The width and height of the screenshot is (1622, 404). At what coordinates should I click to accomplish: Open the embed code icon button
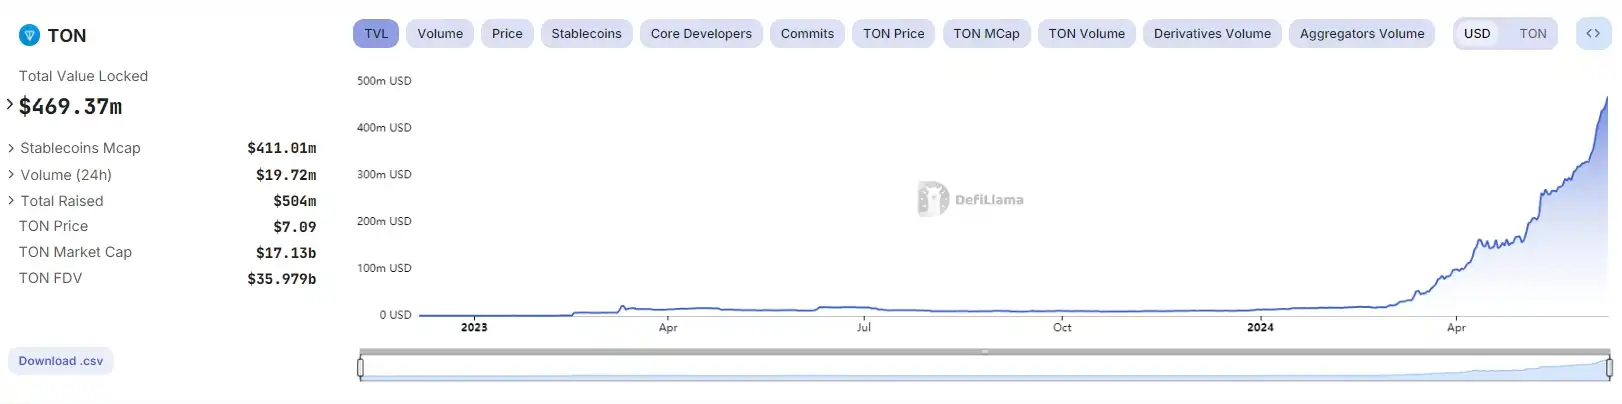pyautogui.click(x=1593, y=33)
